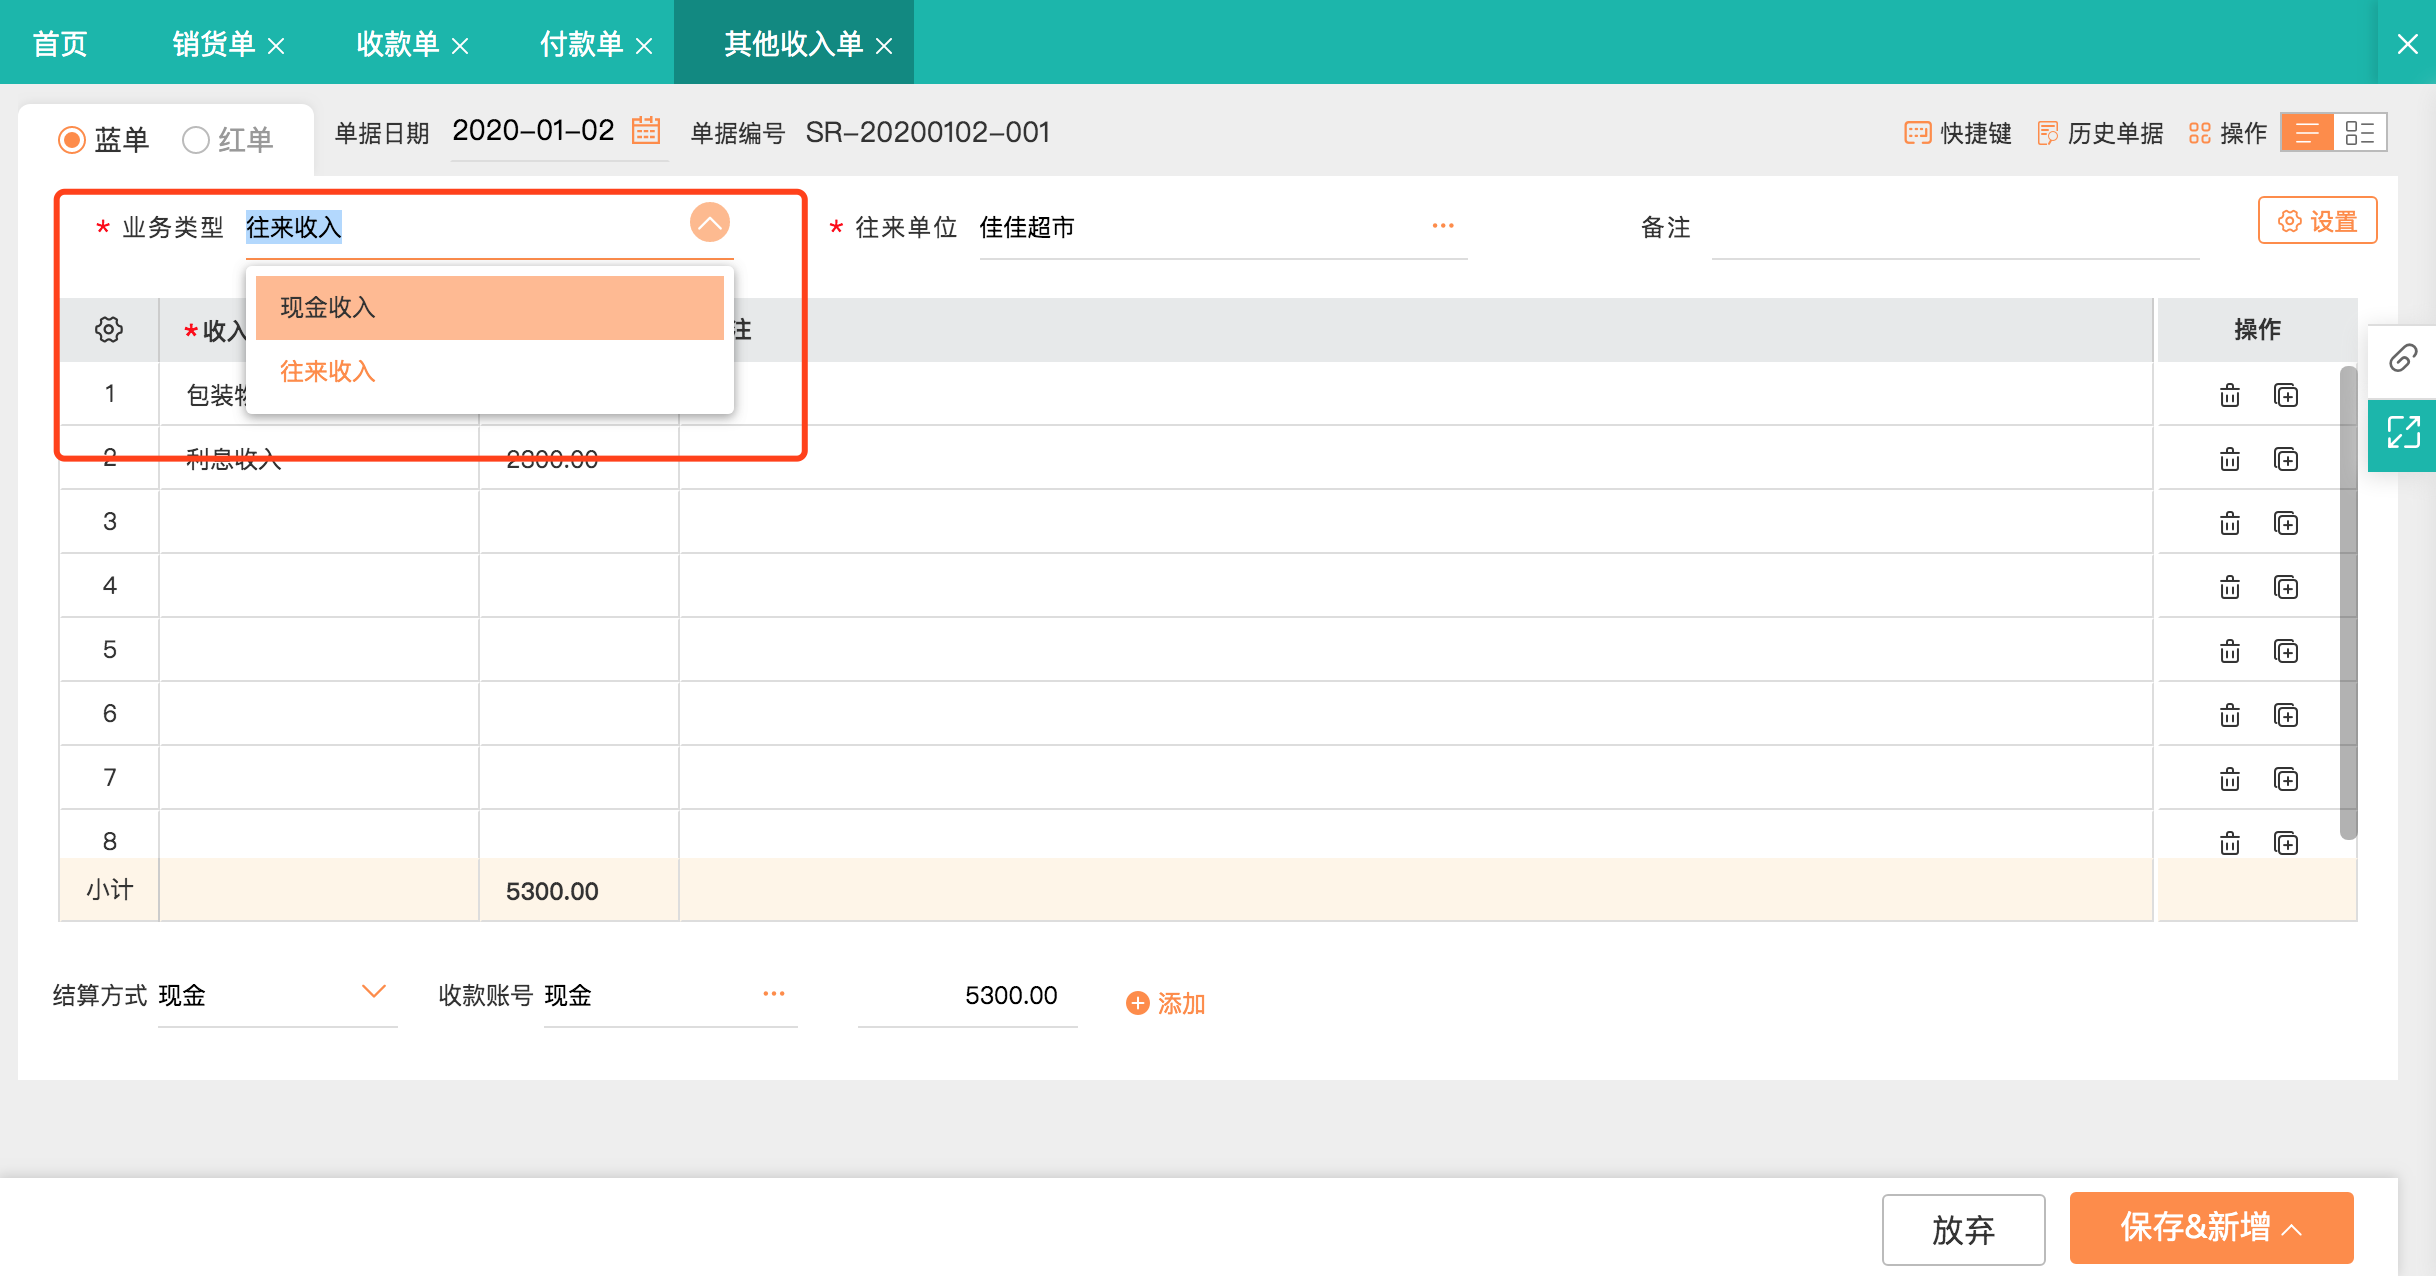Select 往来收入 from dropdown menu
The width and height of the screenshot is (2436, 1276).
coord(330,371)
